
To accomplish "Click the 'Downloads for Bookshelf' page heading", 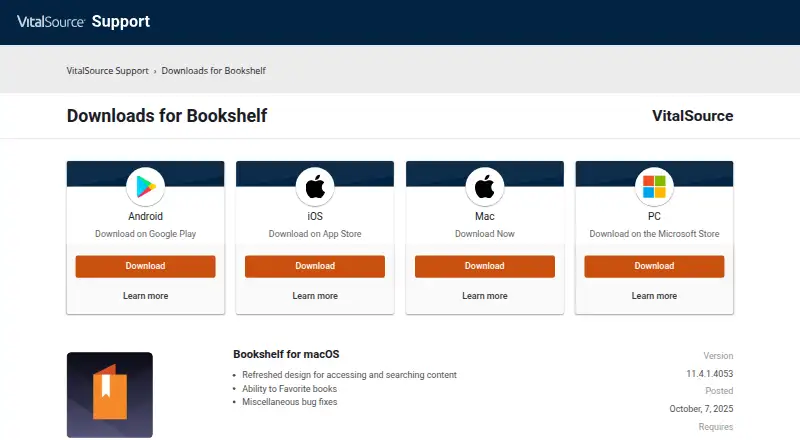I will coord(167,116).
